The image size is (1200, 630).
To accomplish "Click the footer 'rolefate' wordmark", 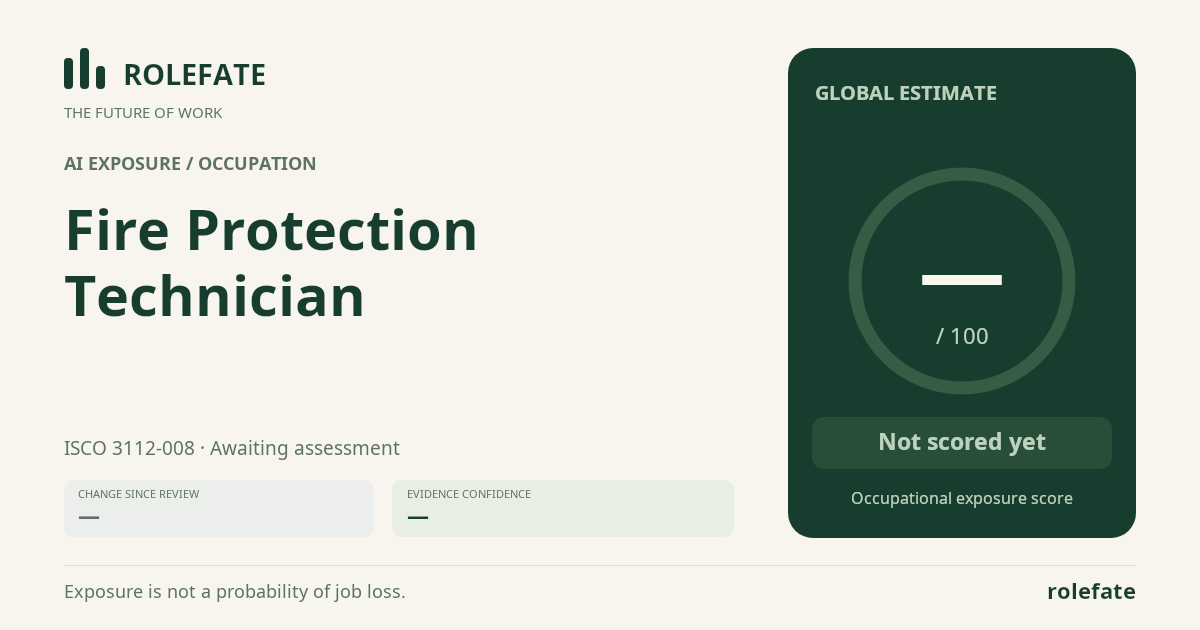I will pyautogui.click(x=1091, y=591).
